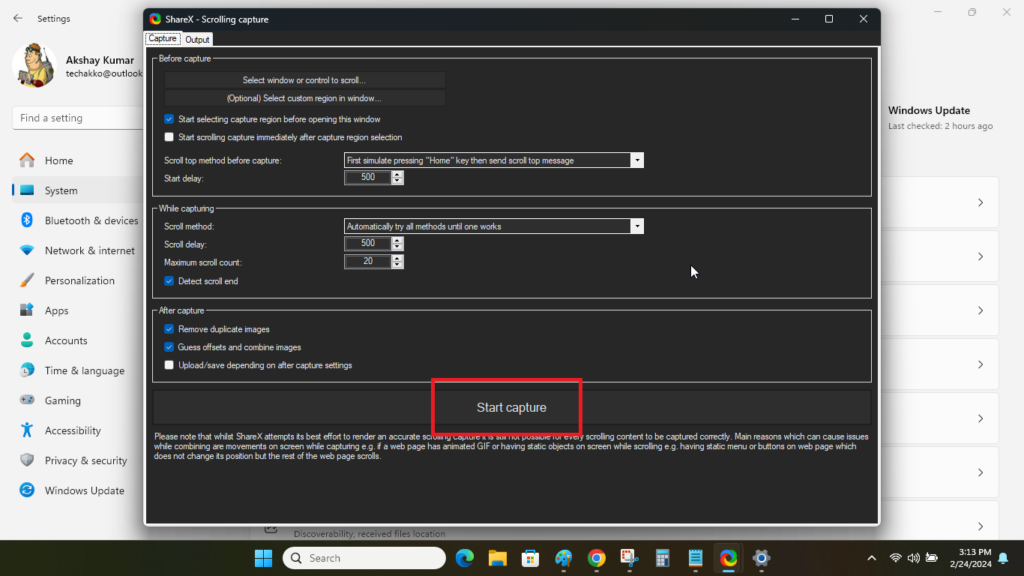Click the volume speaker tray icon
The width and height of the screenshot is (1024, 576).
click(x=914, y=558)
